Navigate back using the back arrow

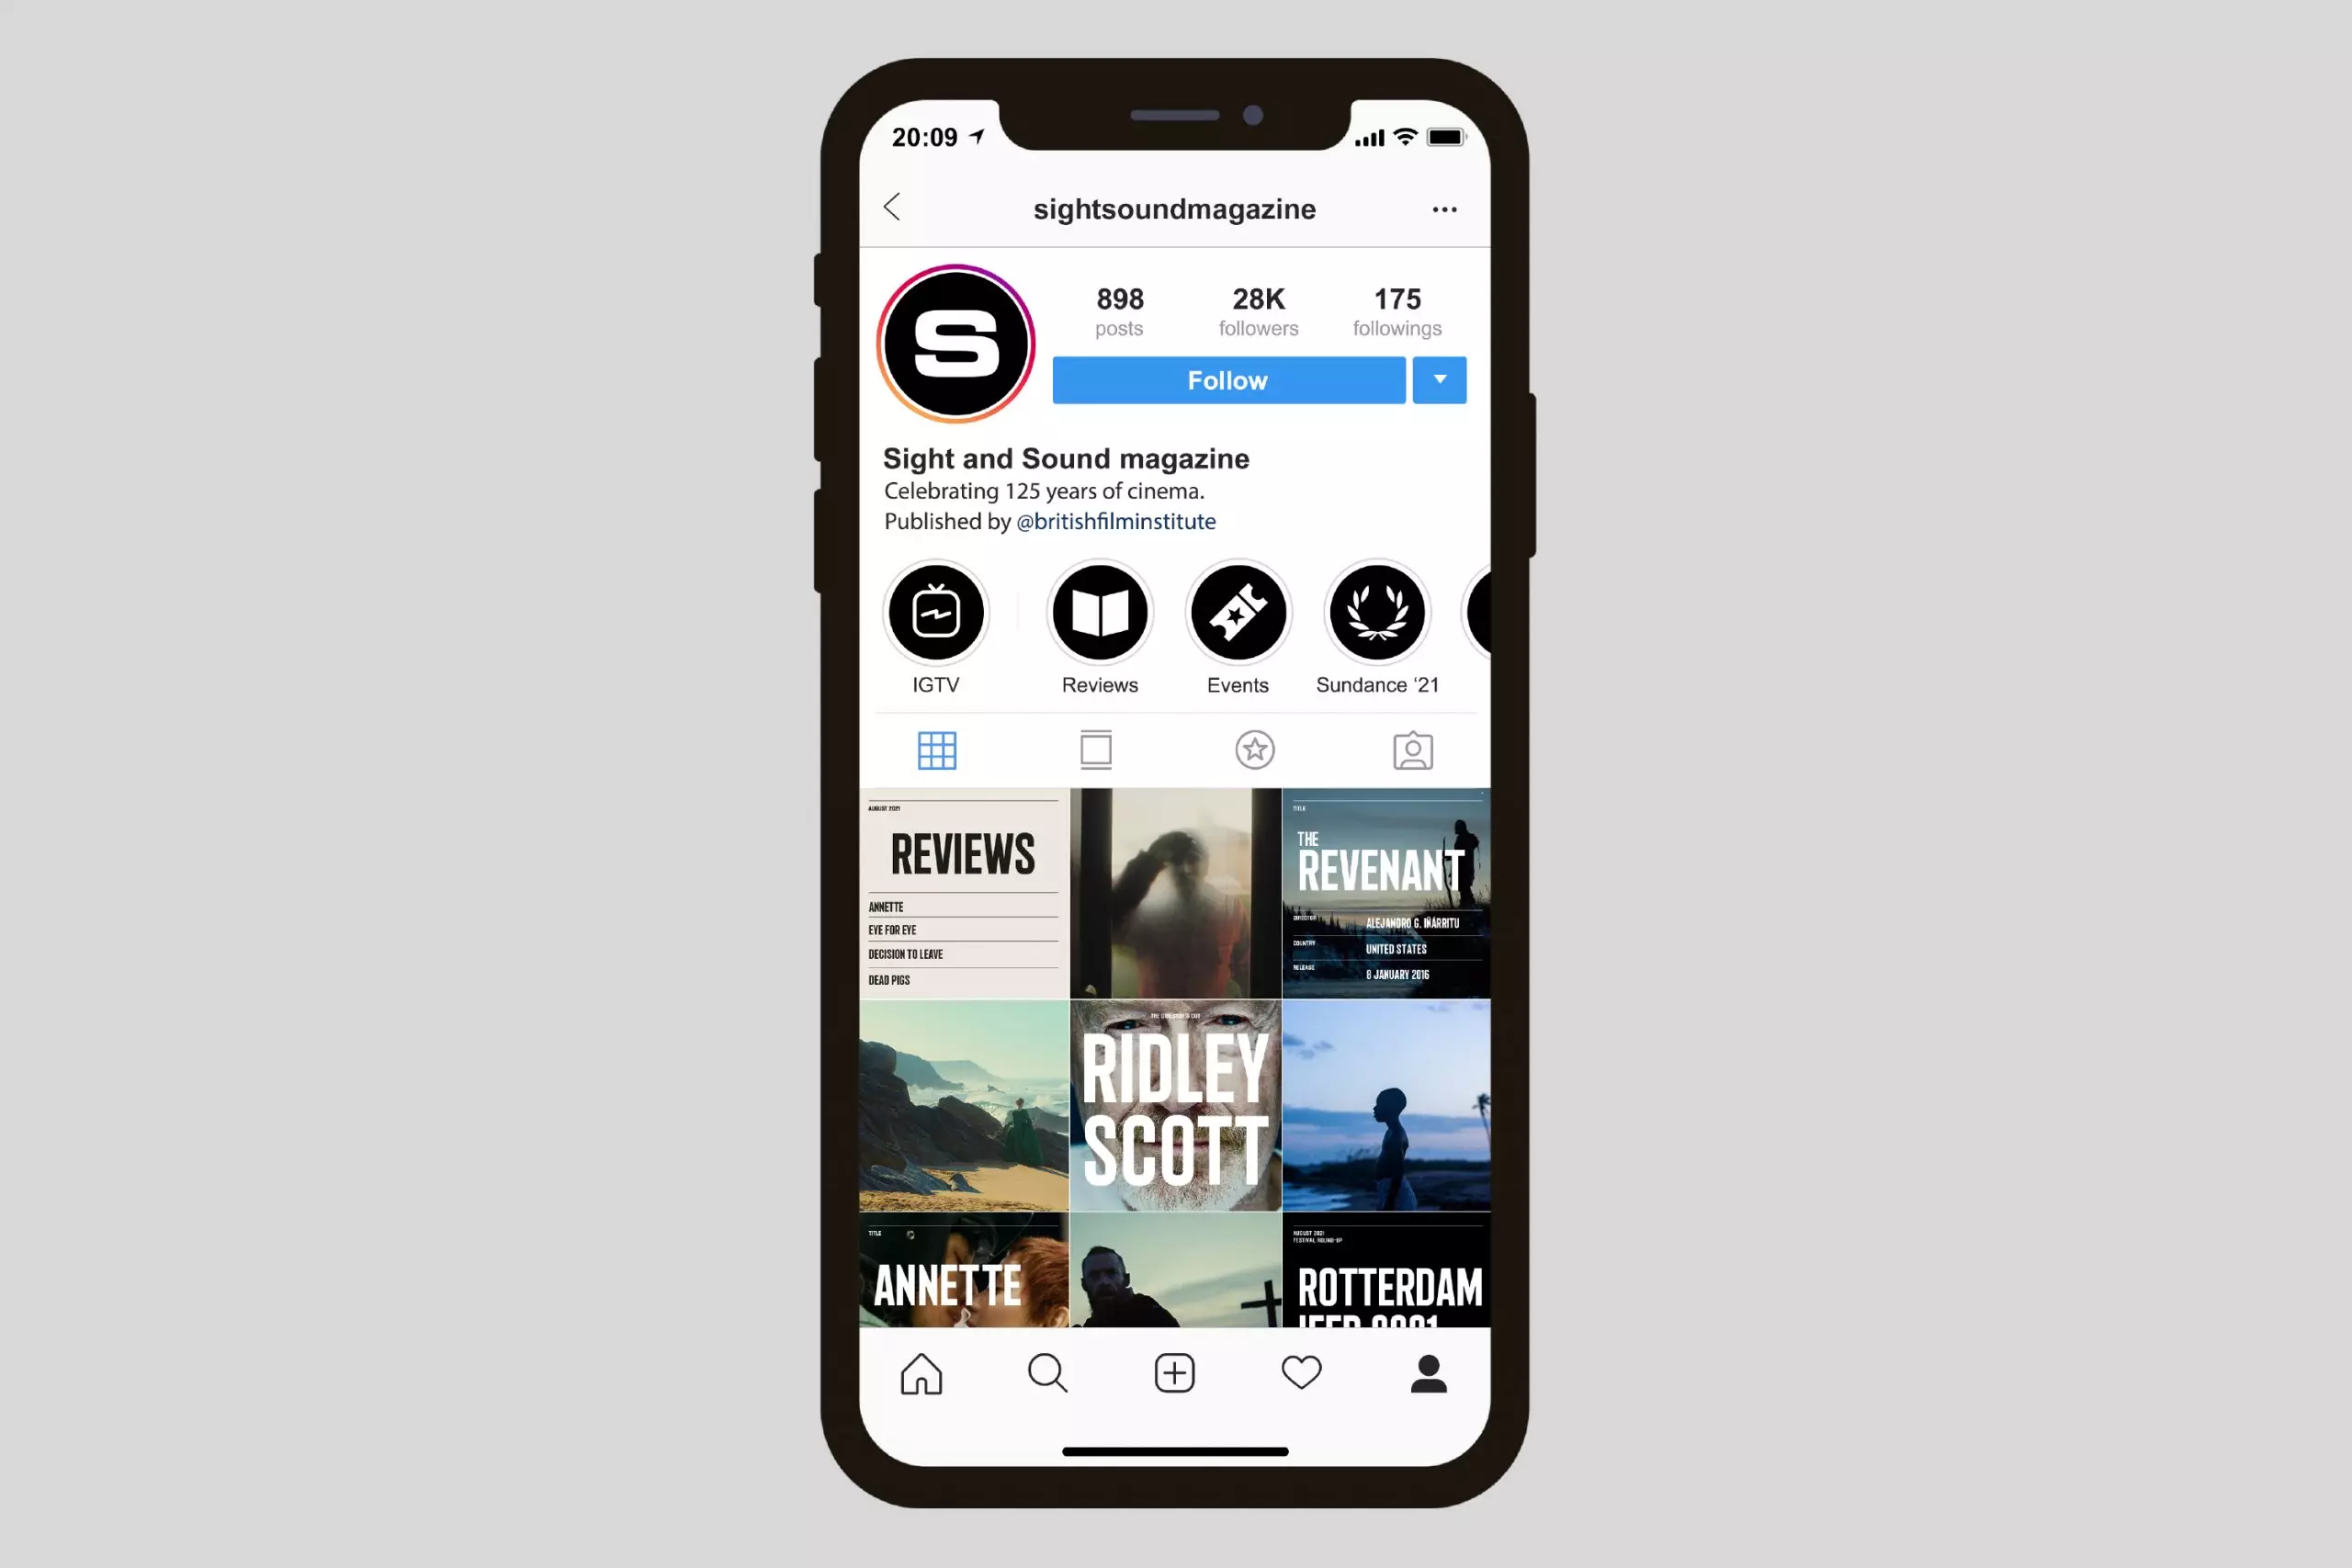coord(892,209)
